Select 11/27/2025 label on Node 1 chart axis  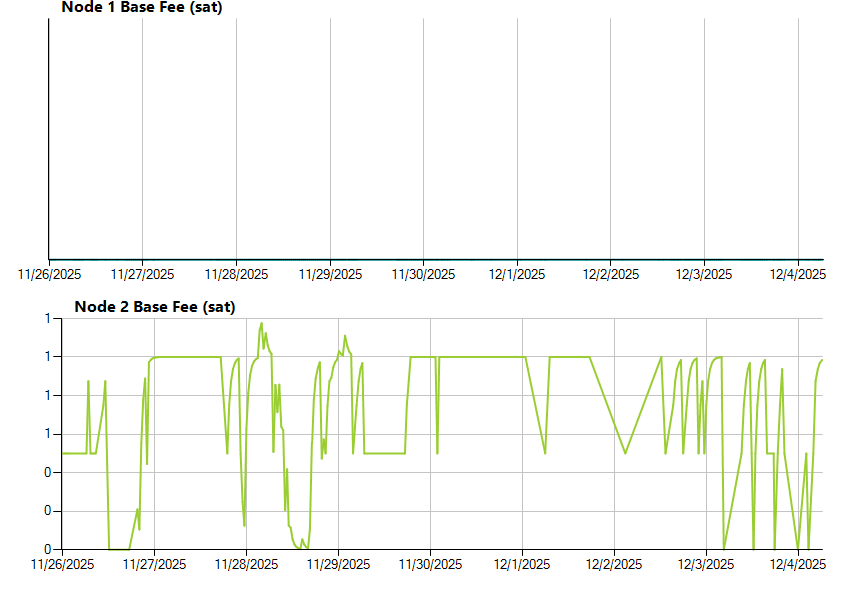pyautogui.click(x=142, y=273)
